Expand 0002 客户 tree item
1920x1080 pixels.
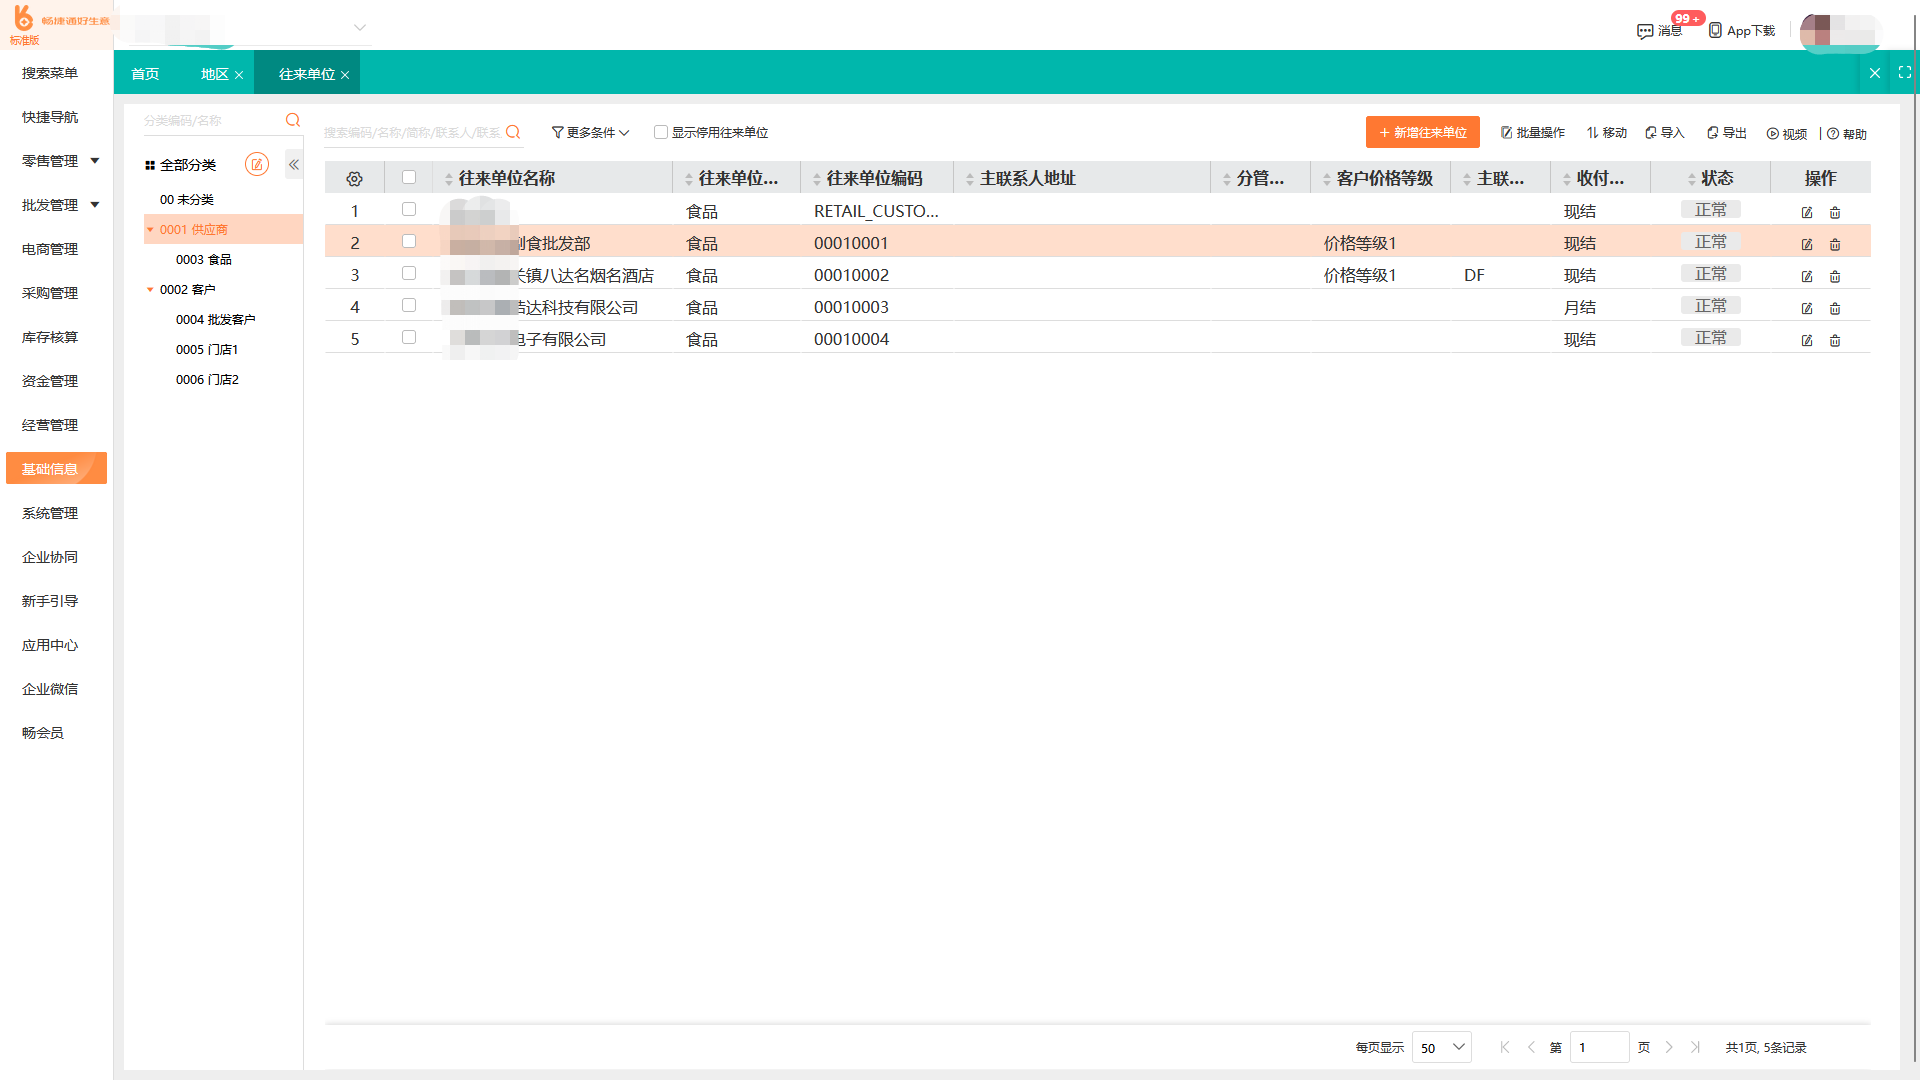(x=148, y=289)
